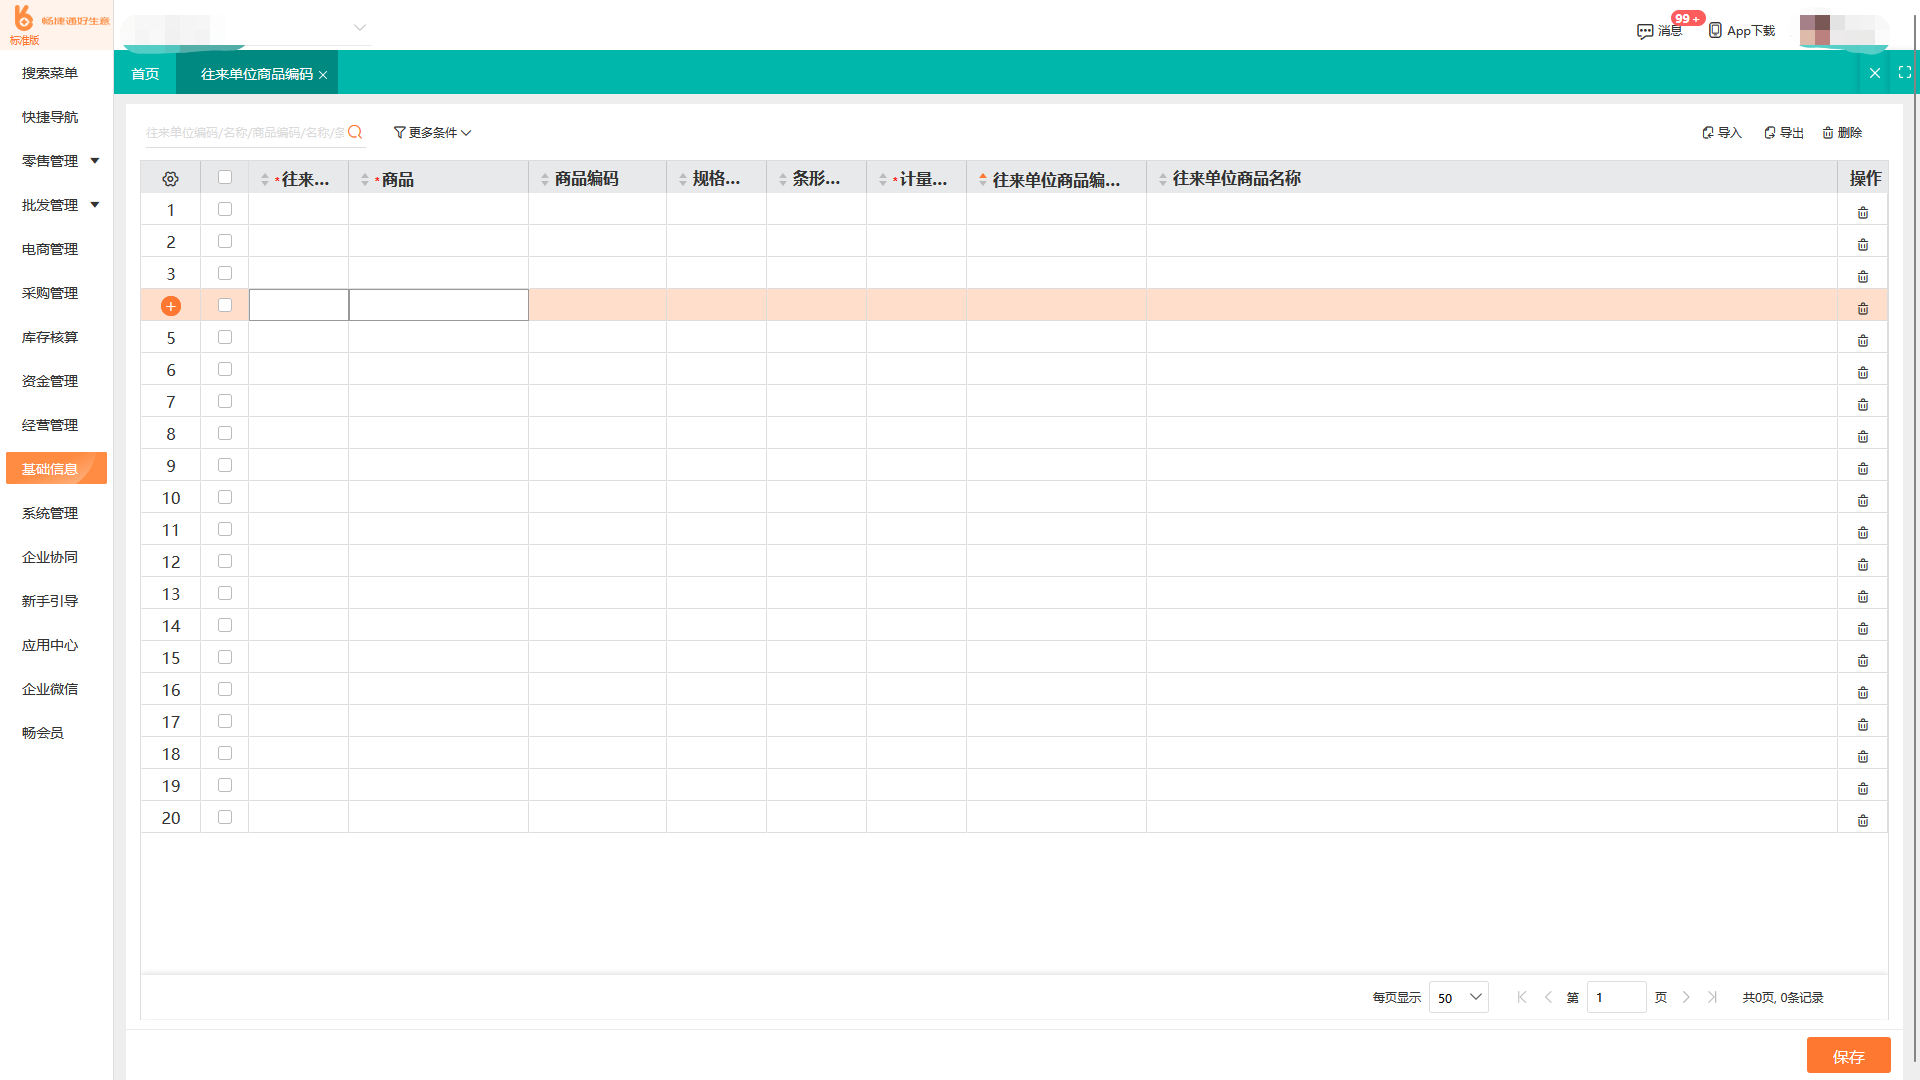Viewport: 1920px width, 1080px height.
Task: Click the add row plus icon
Action: [x=170, y=305]
